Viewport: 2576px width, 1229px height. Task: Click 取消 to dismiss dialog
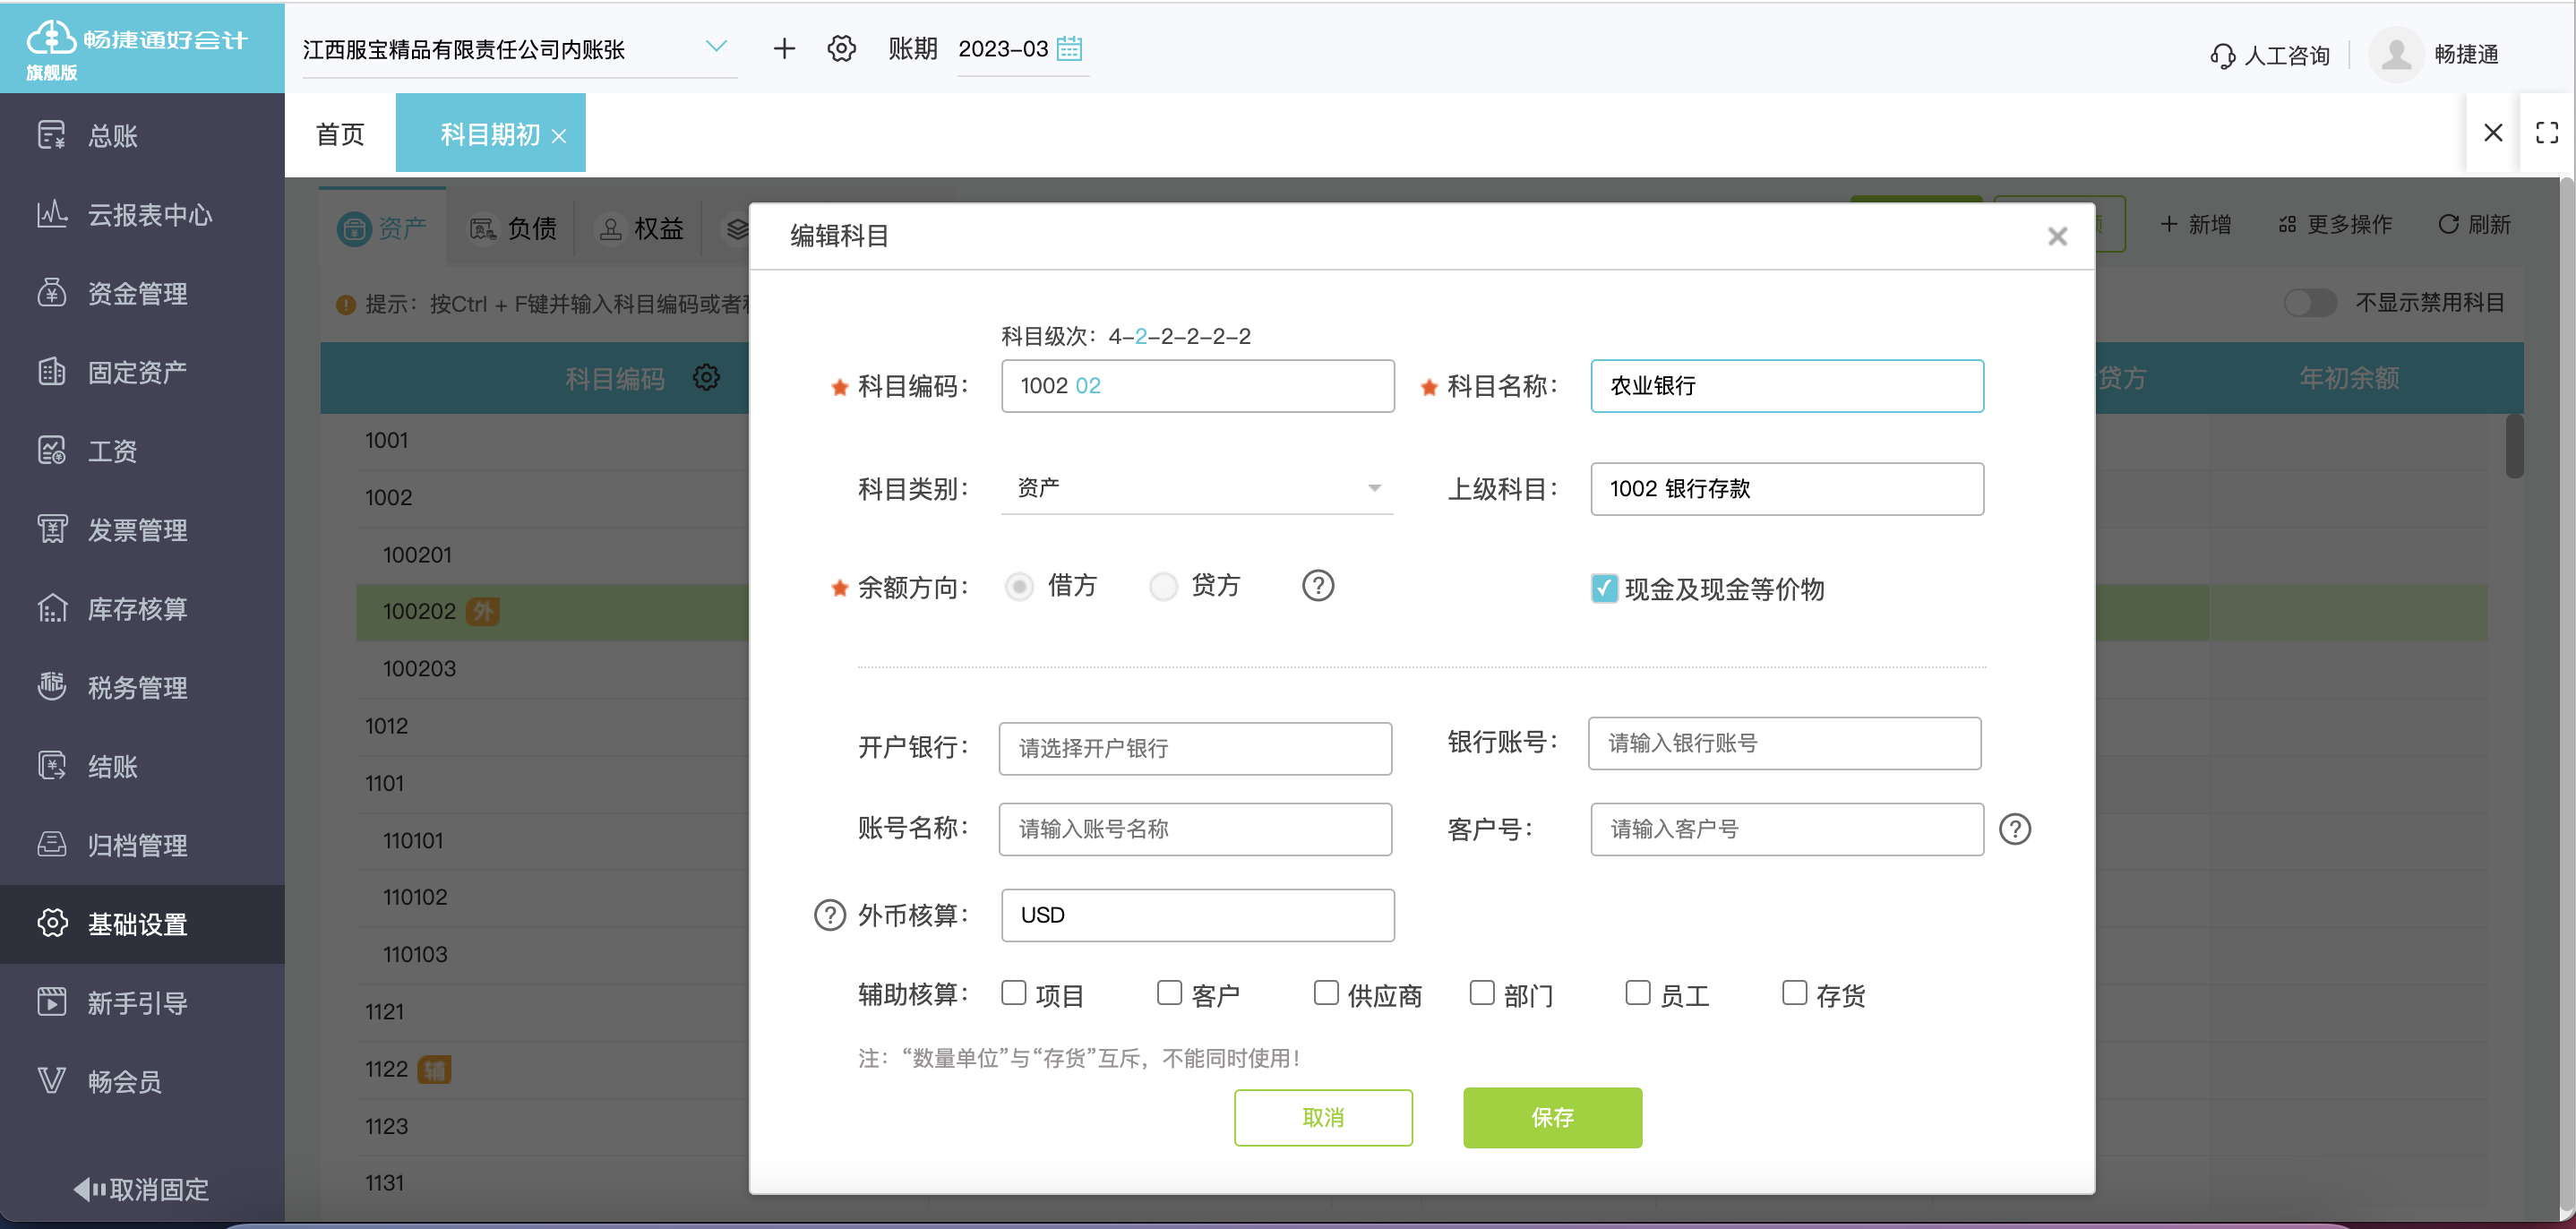1324,1119
